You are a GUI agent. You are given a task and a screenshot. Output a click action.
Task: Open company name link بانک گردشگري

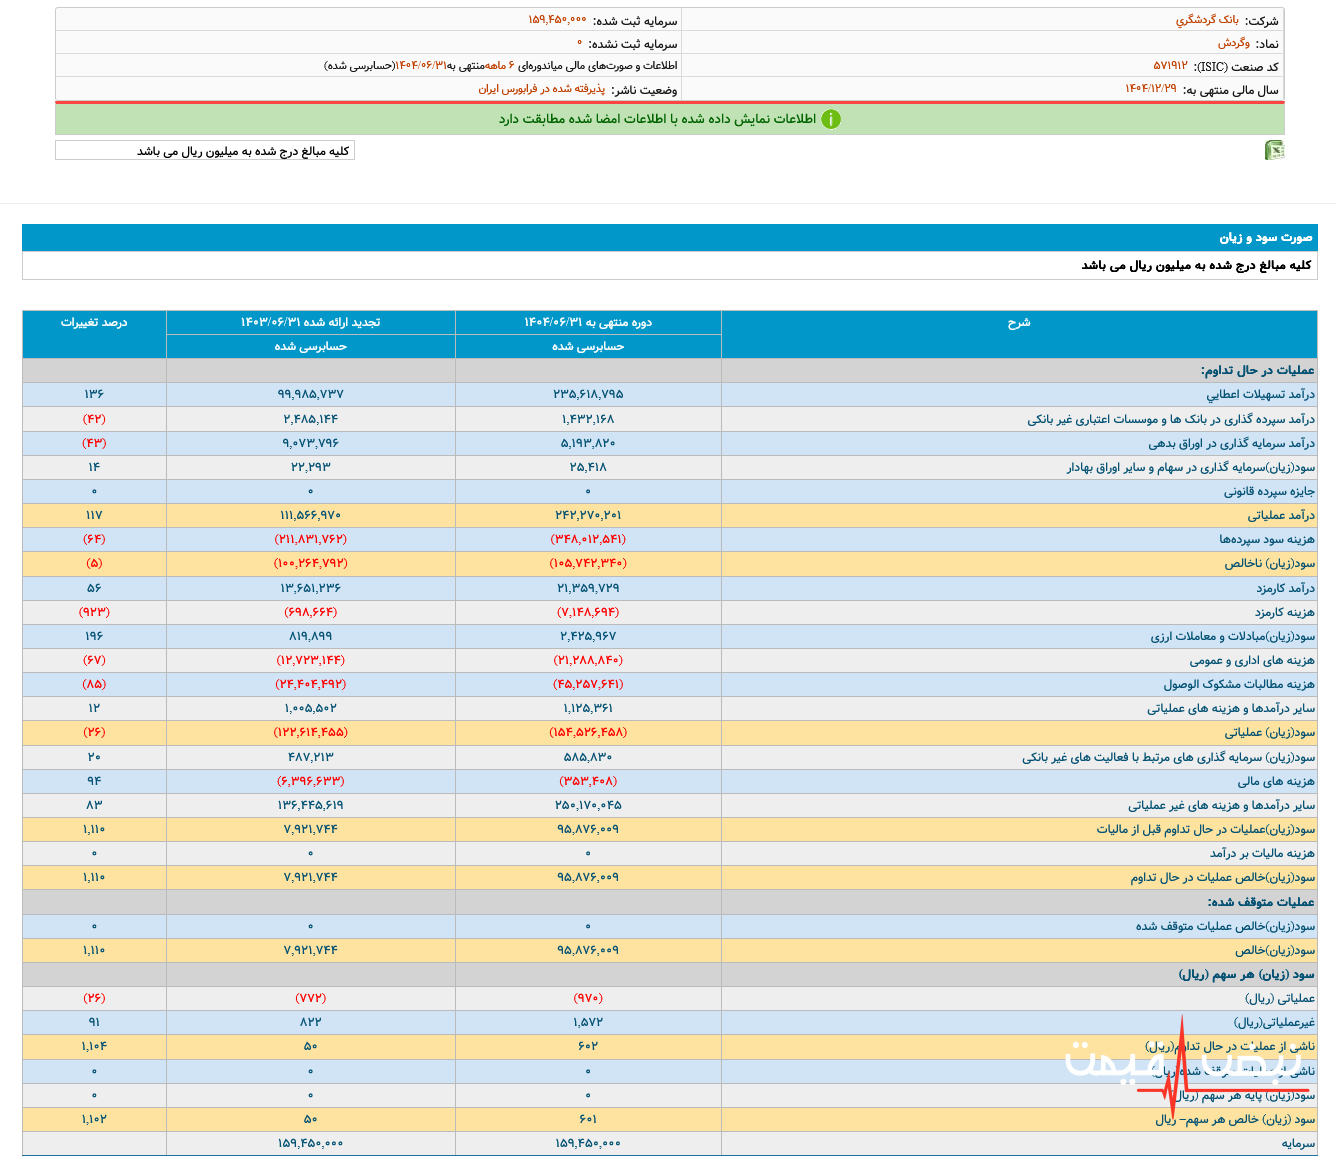pyautogui.click(x=1206, y=20)
